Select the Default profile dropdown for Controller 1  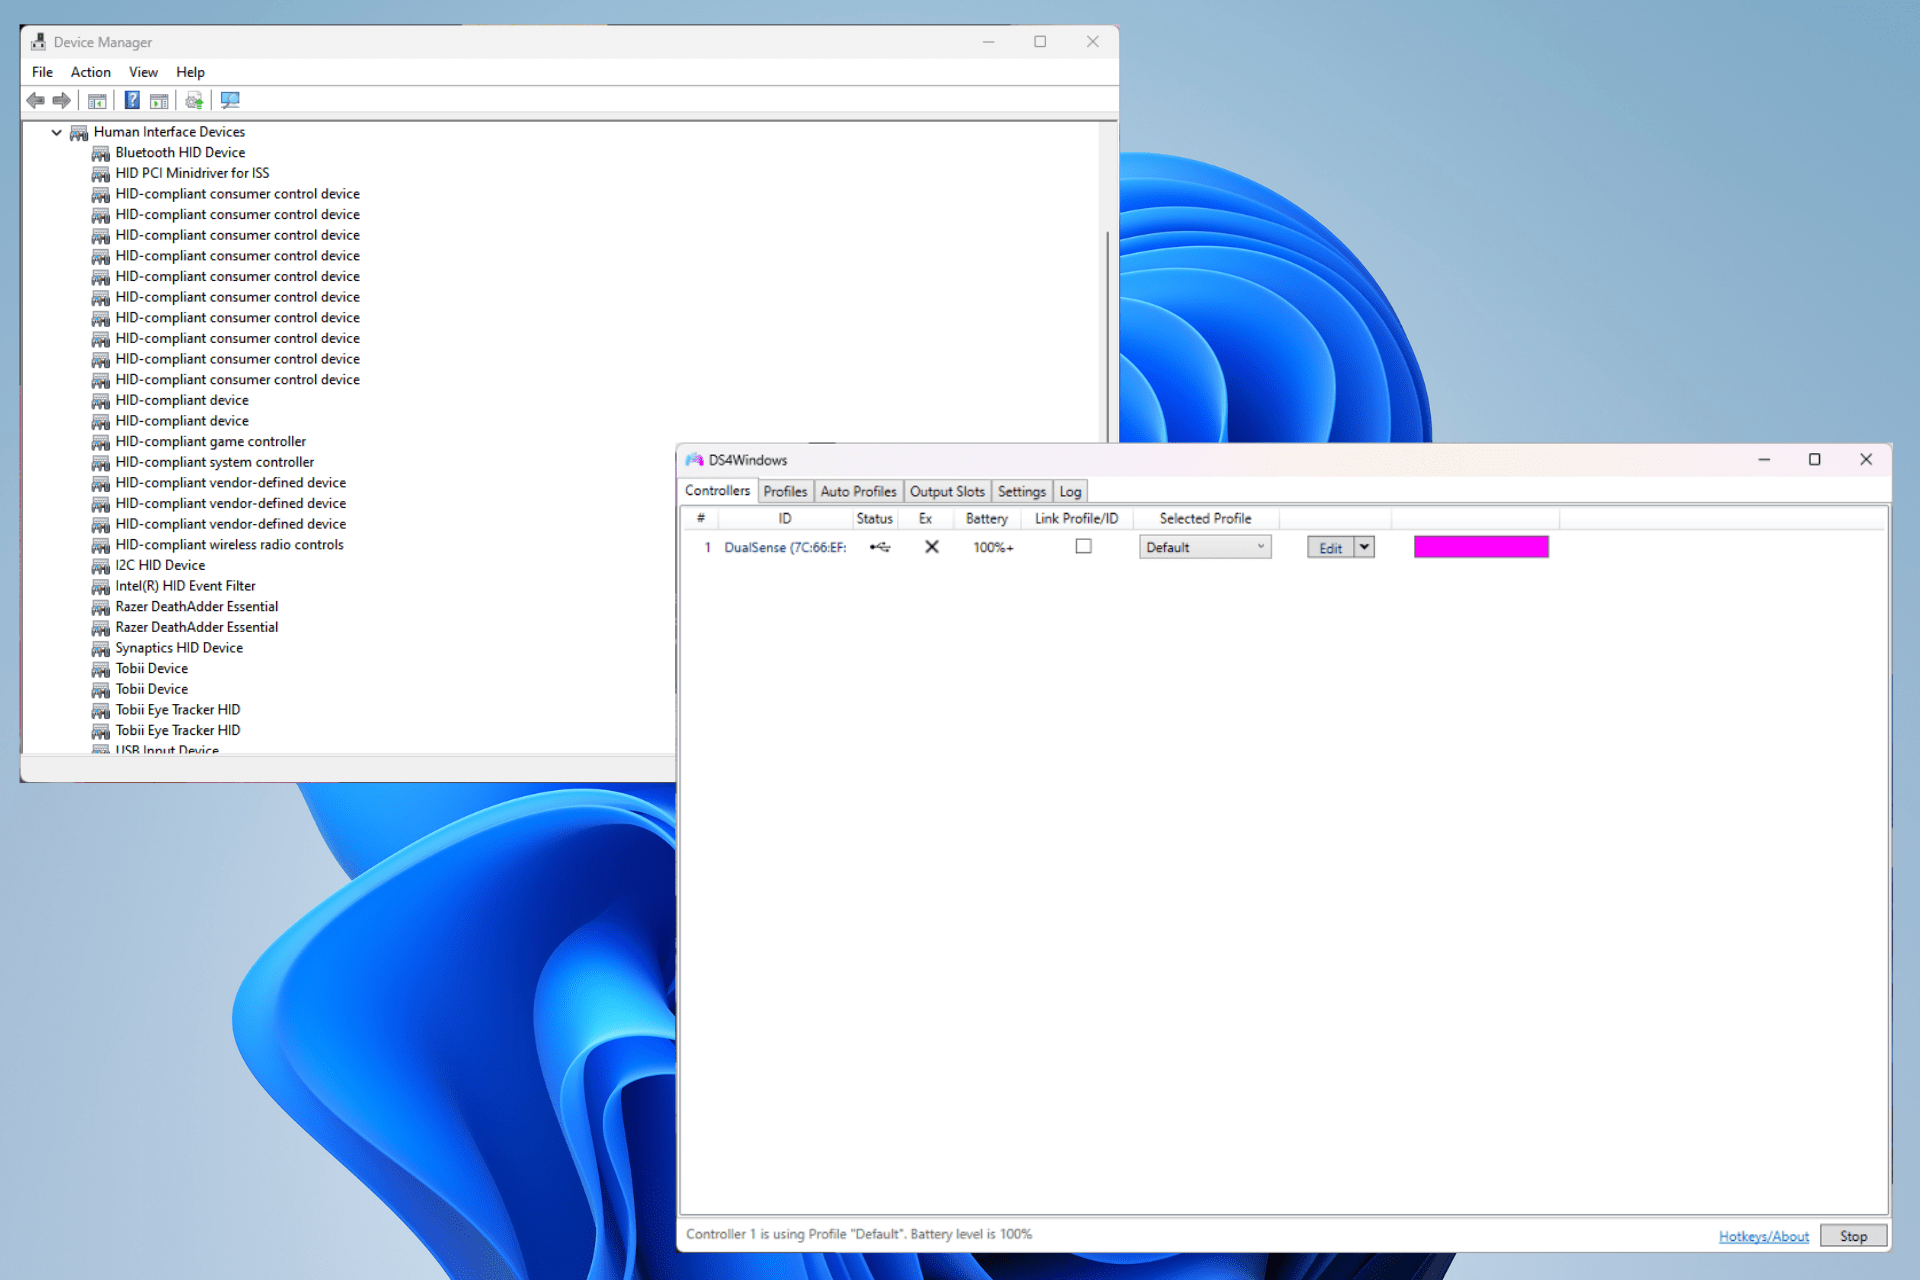click(1204, 546)
